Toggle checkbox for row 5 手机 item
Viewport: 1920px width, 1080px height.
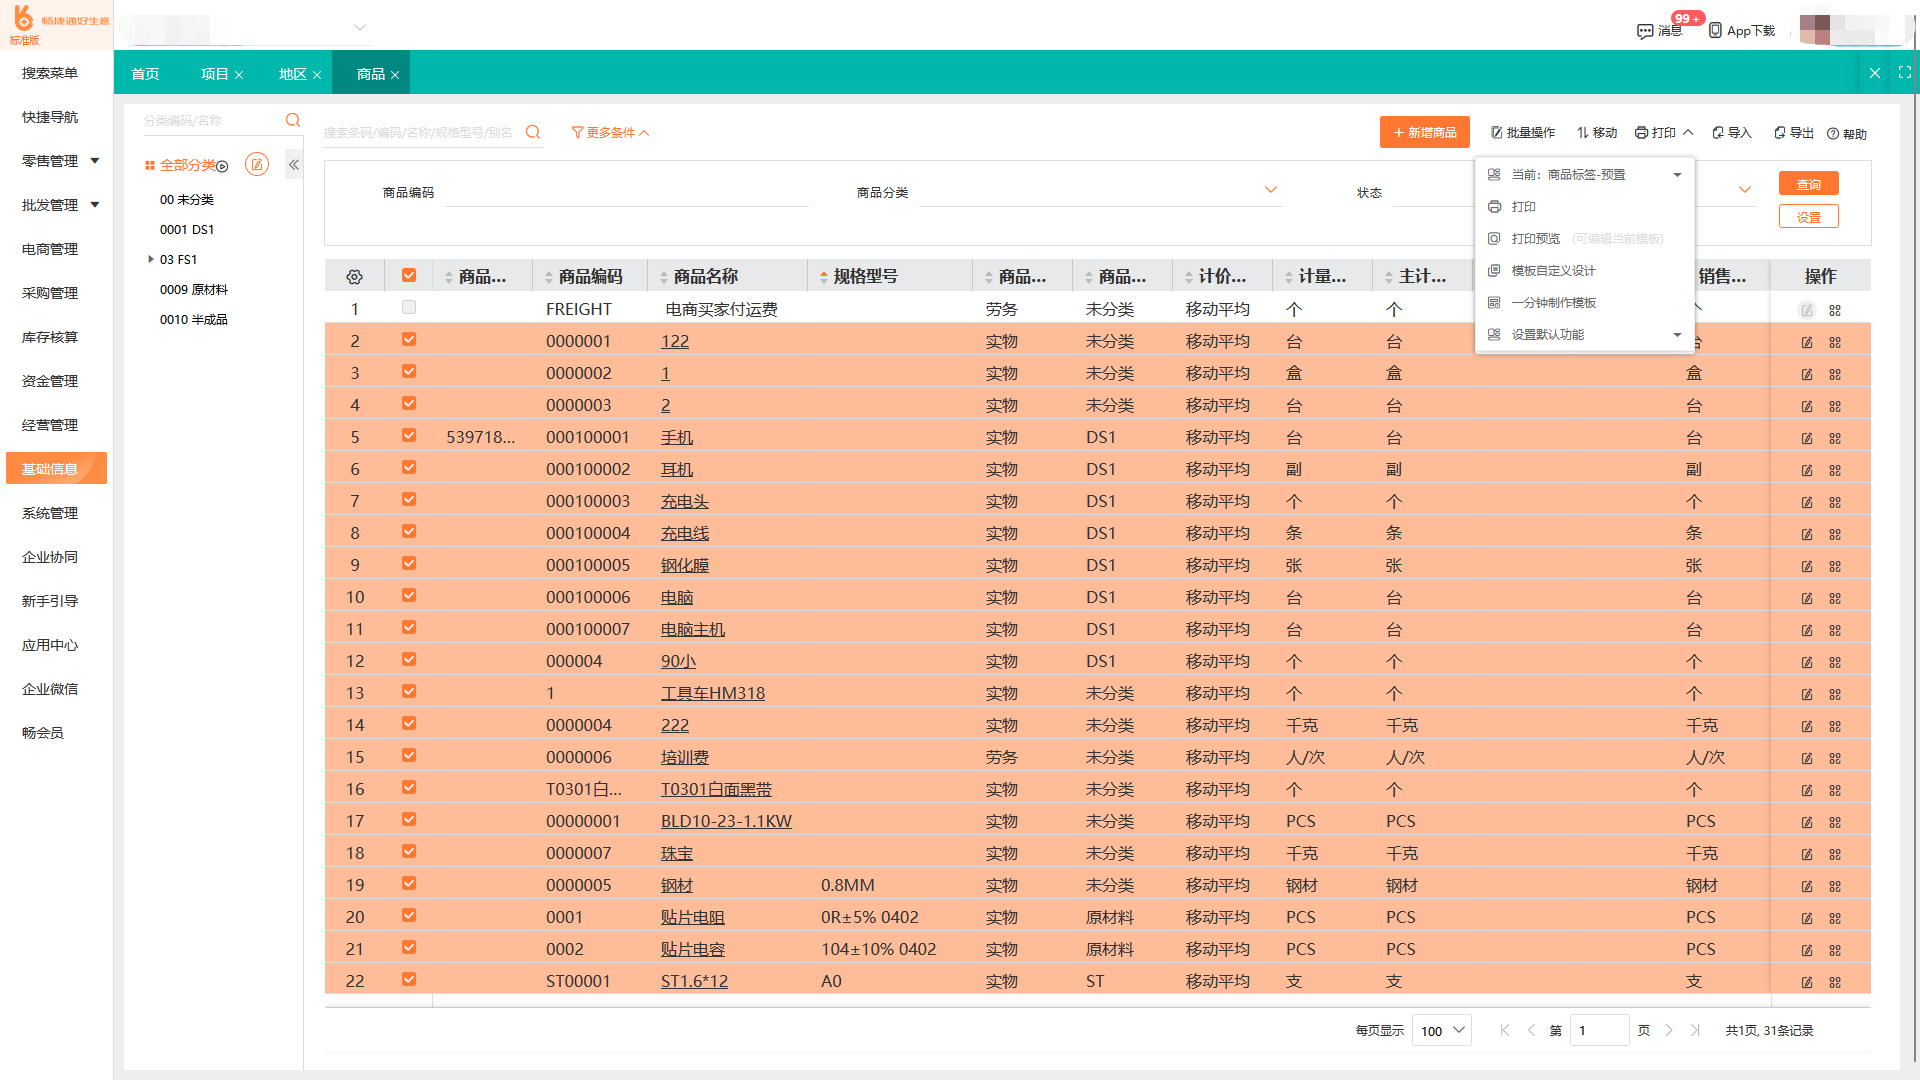410,435
